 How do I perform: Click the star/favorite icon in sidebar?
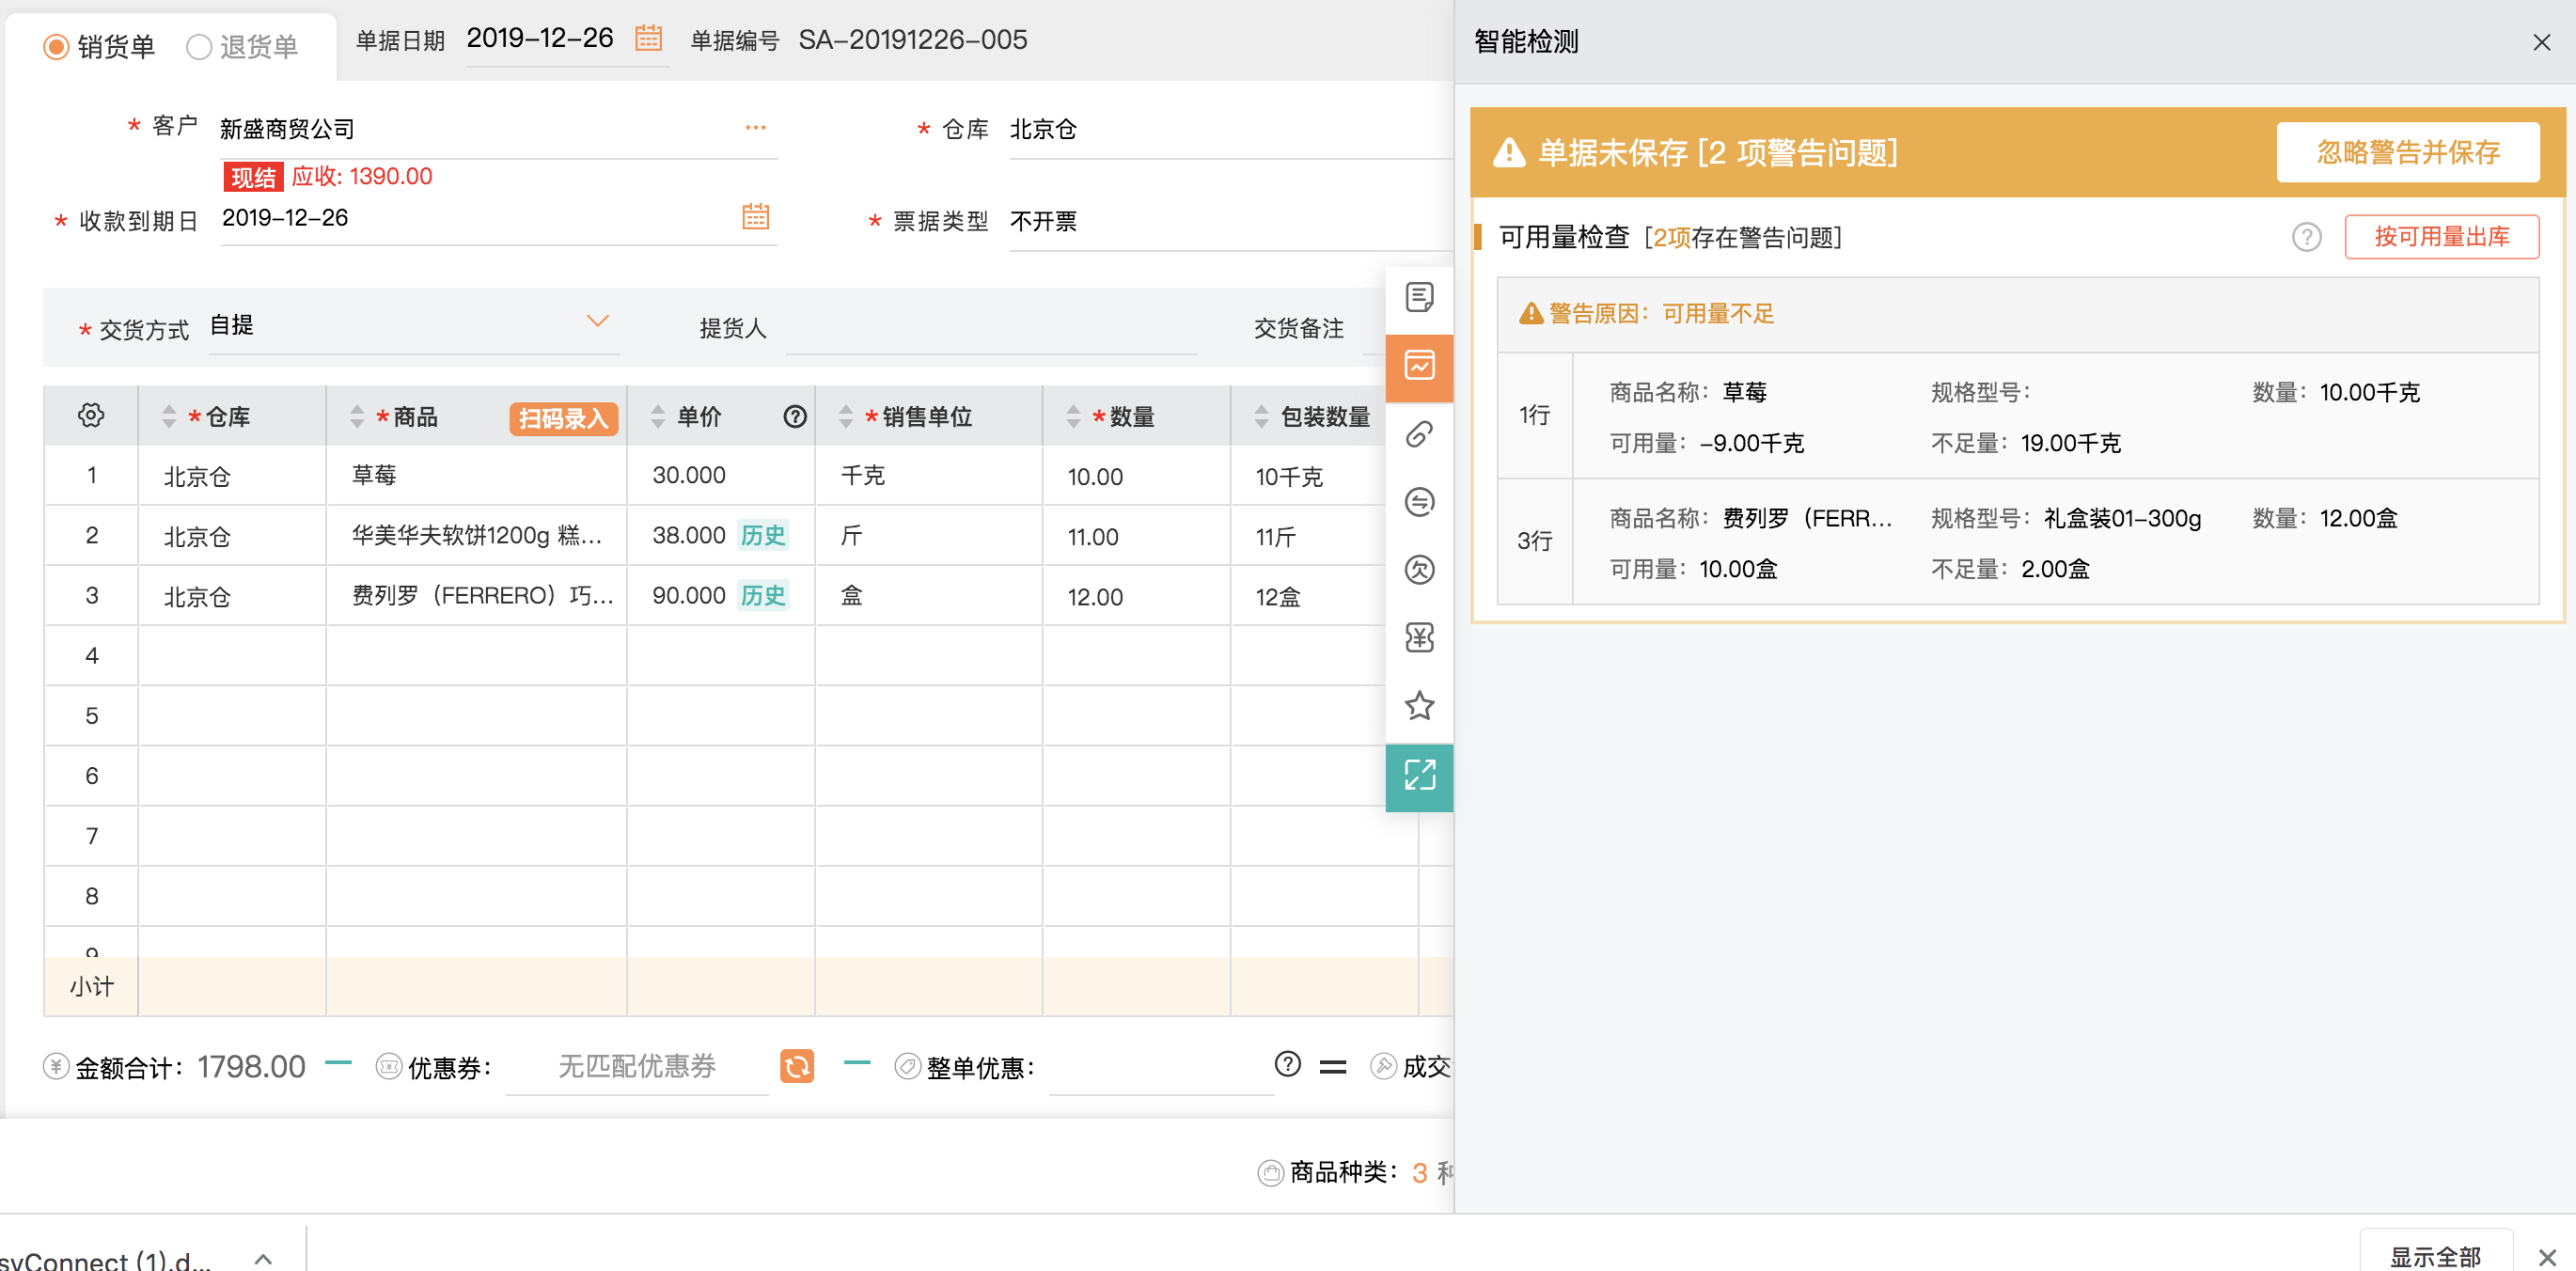pyautogui.click(x=1418, y=706)
